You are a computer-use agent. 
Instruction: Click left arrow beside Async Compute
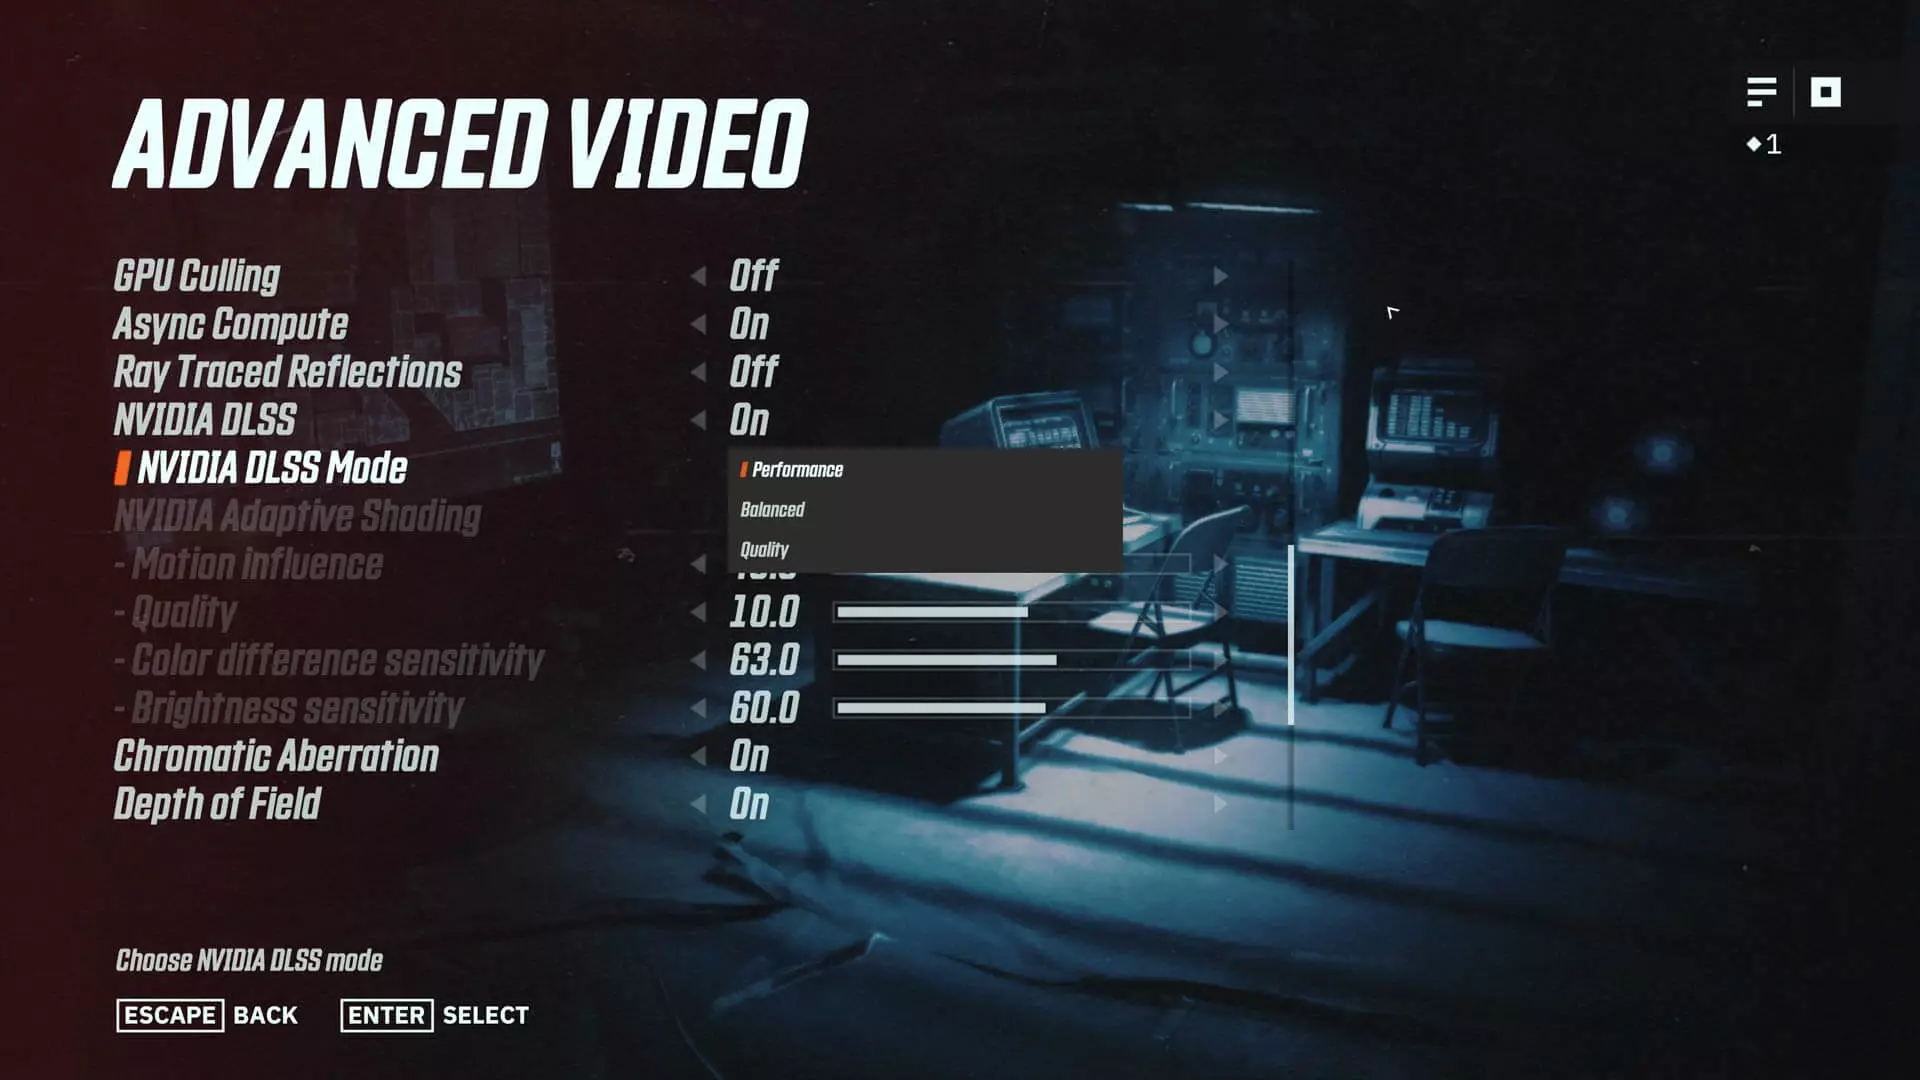(x=698, y=323)
